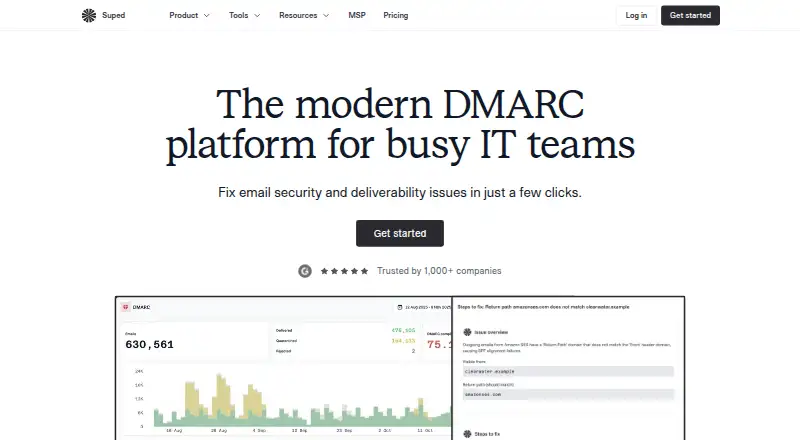Open the Pricing menu item
This screenshot has height=440, width=800.
pyautogui.click(x=395, y=15)
